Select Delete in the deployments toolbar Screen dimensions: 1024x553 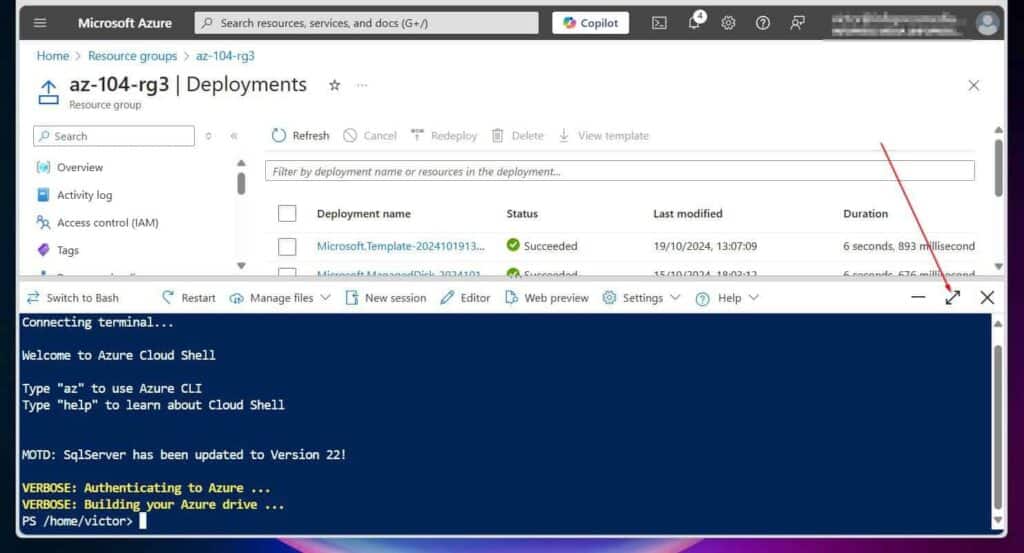518,135
